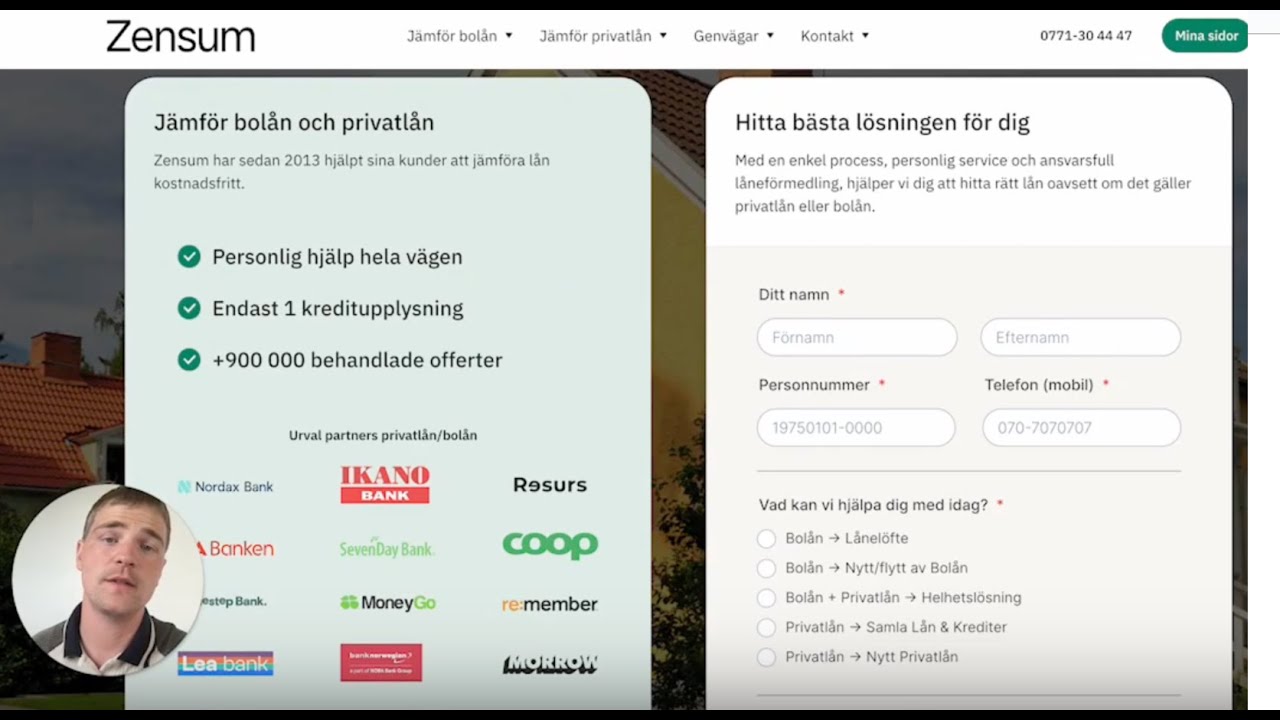The image size is (1280, 720).
Task: Click the Endast 1 kreditupplysning text
Action: pos(338,308)
